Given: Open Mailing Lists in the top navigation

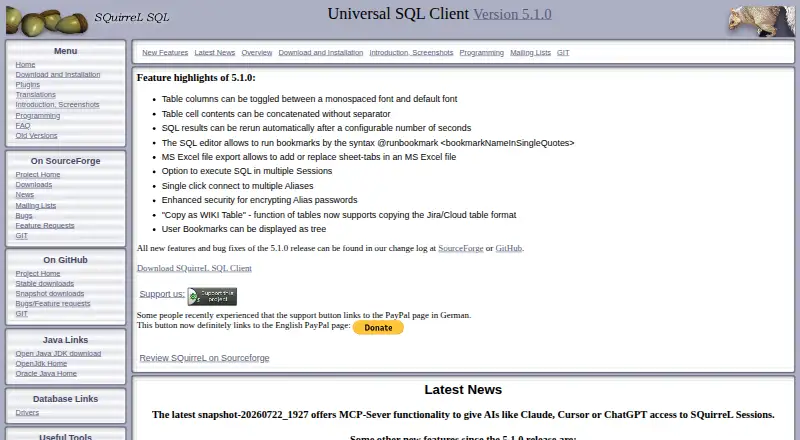Looking at the screenshot, I should 531,53.
